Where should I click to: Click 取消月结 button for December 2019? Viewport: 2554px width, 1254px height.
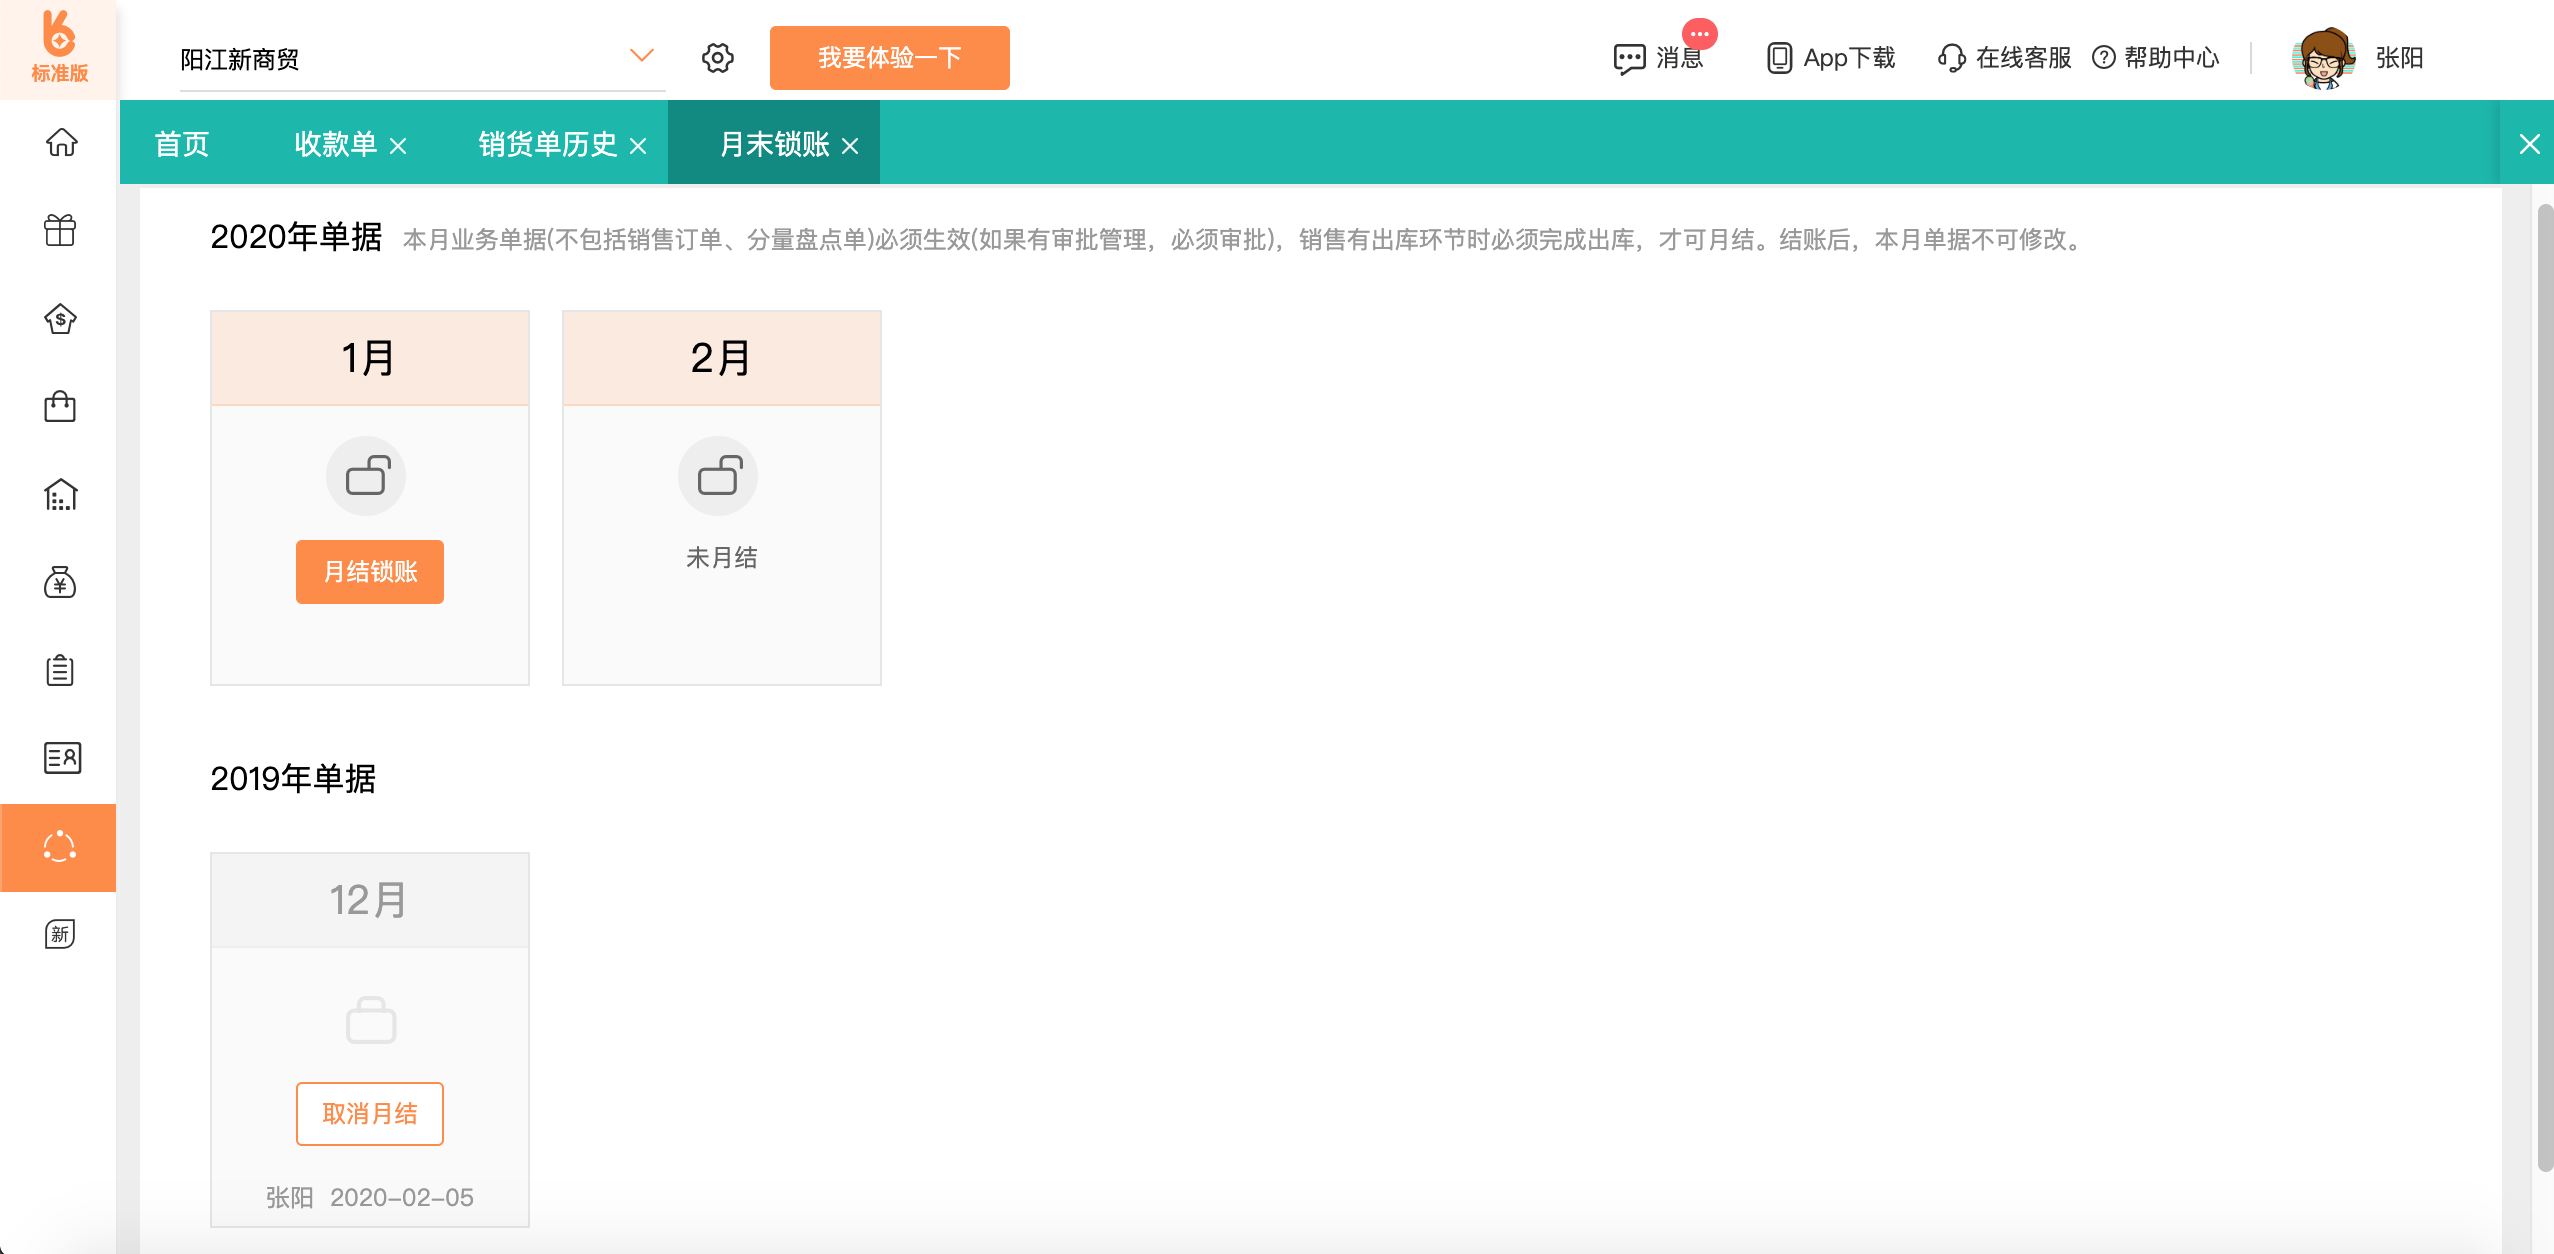(371, 1114)
